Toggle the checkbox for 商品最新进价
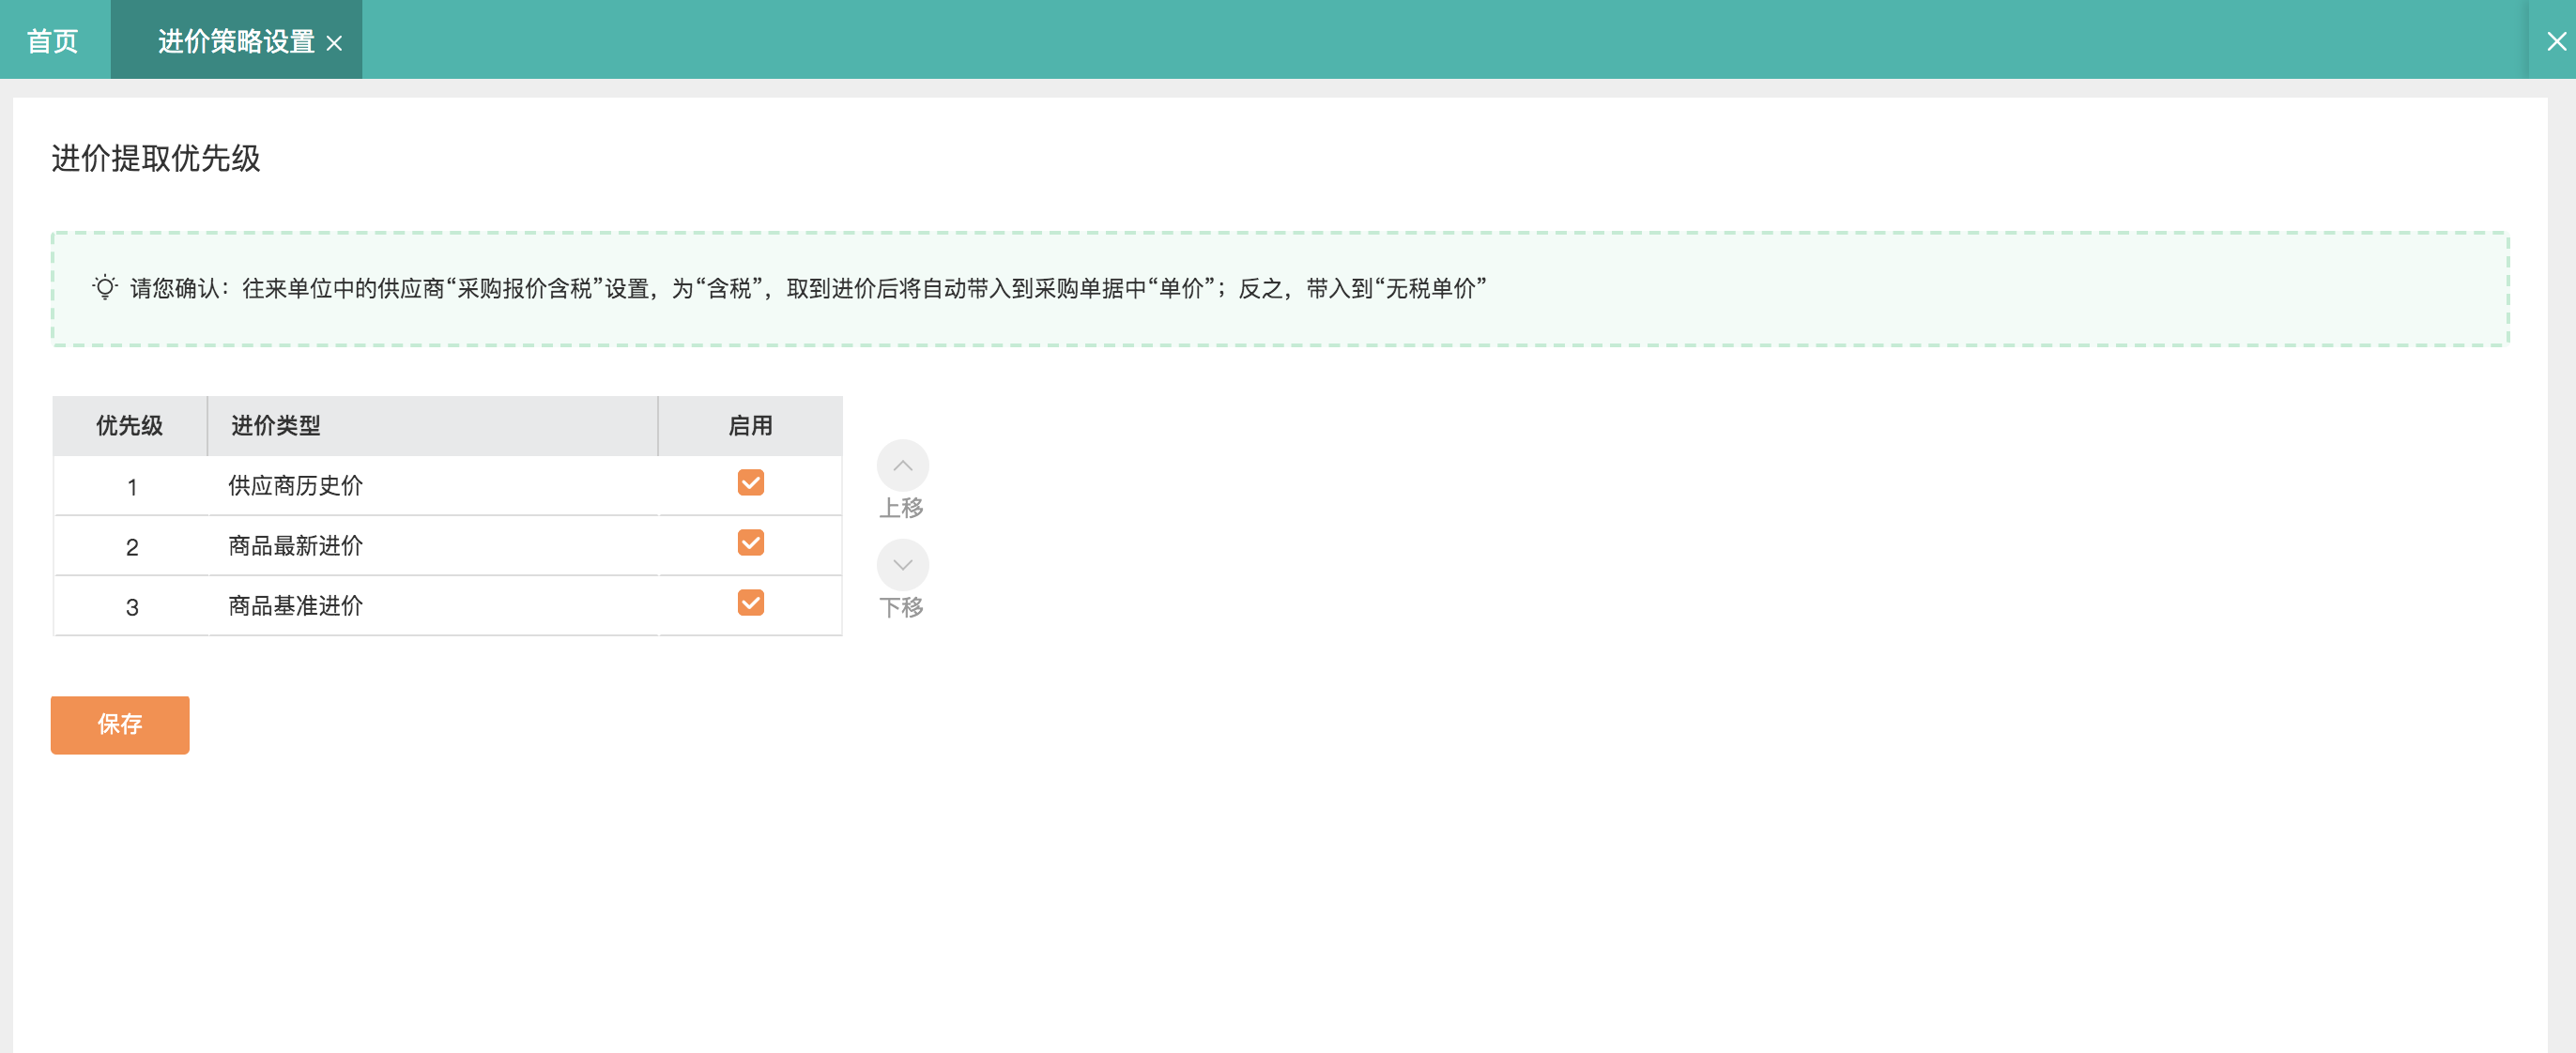2576x1053 pixels. click(x=751, y=543)
